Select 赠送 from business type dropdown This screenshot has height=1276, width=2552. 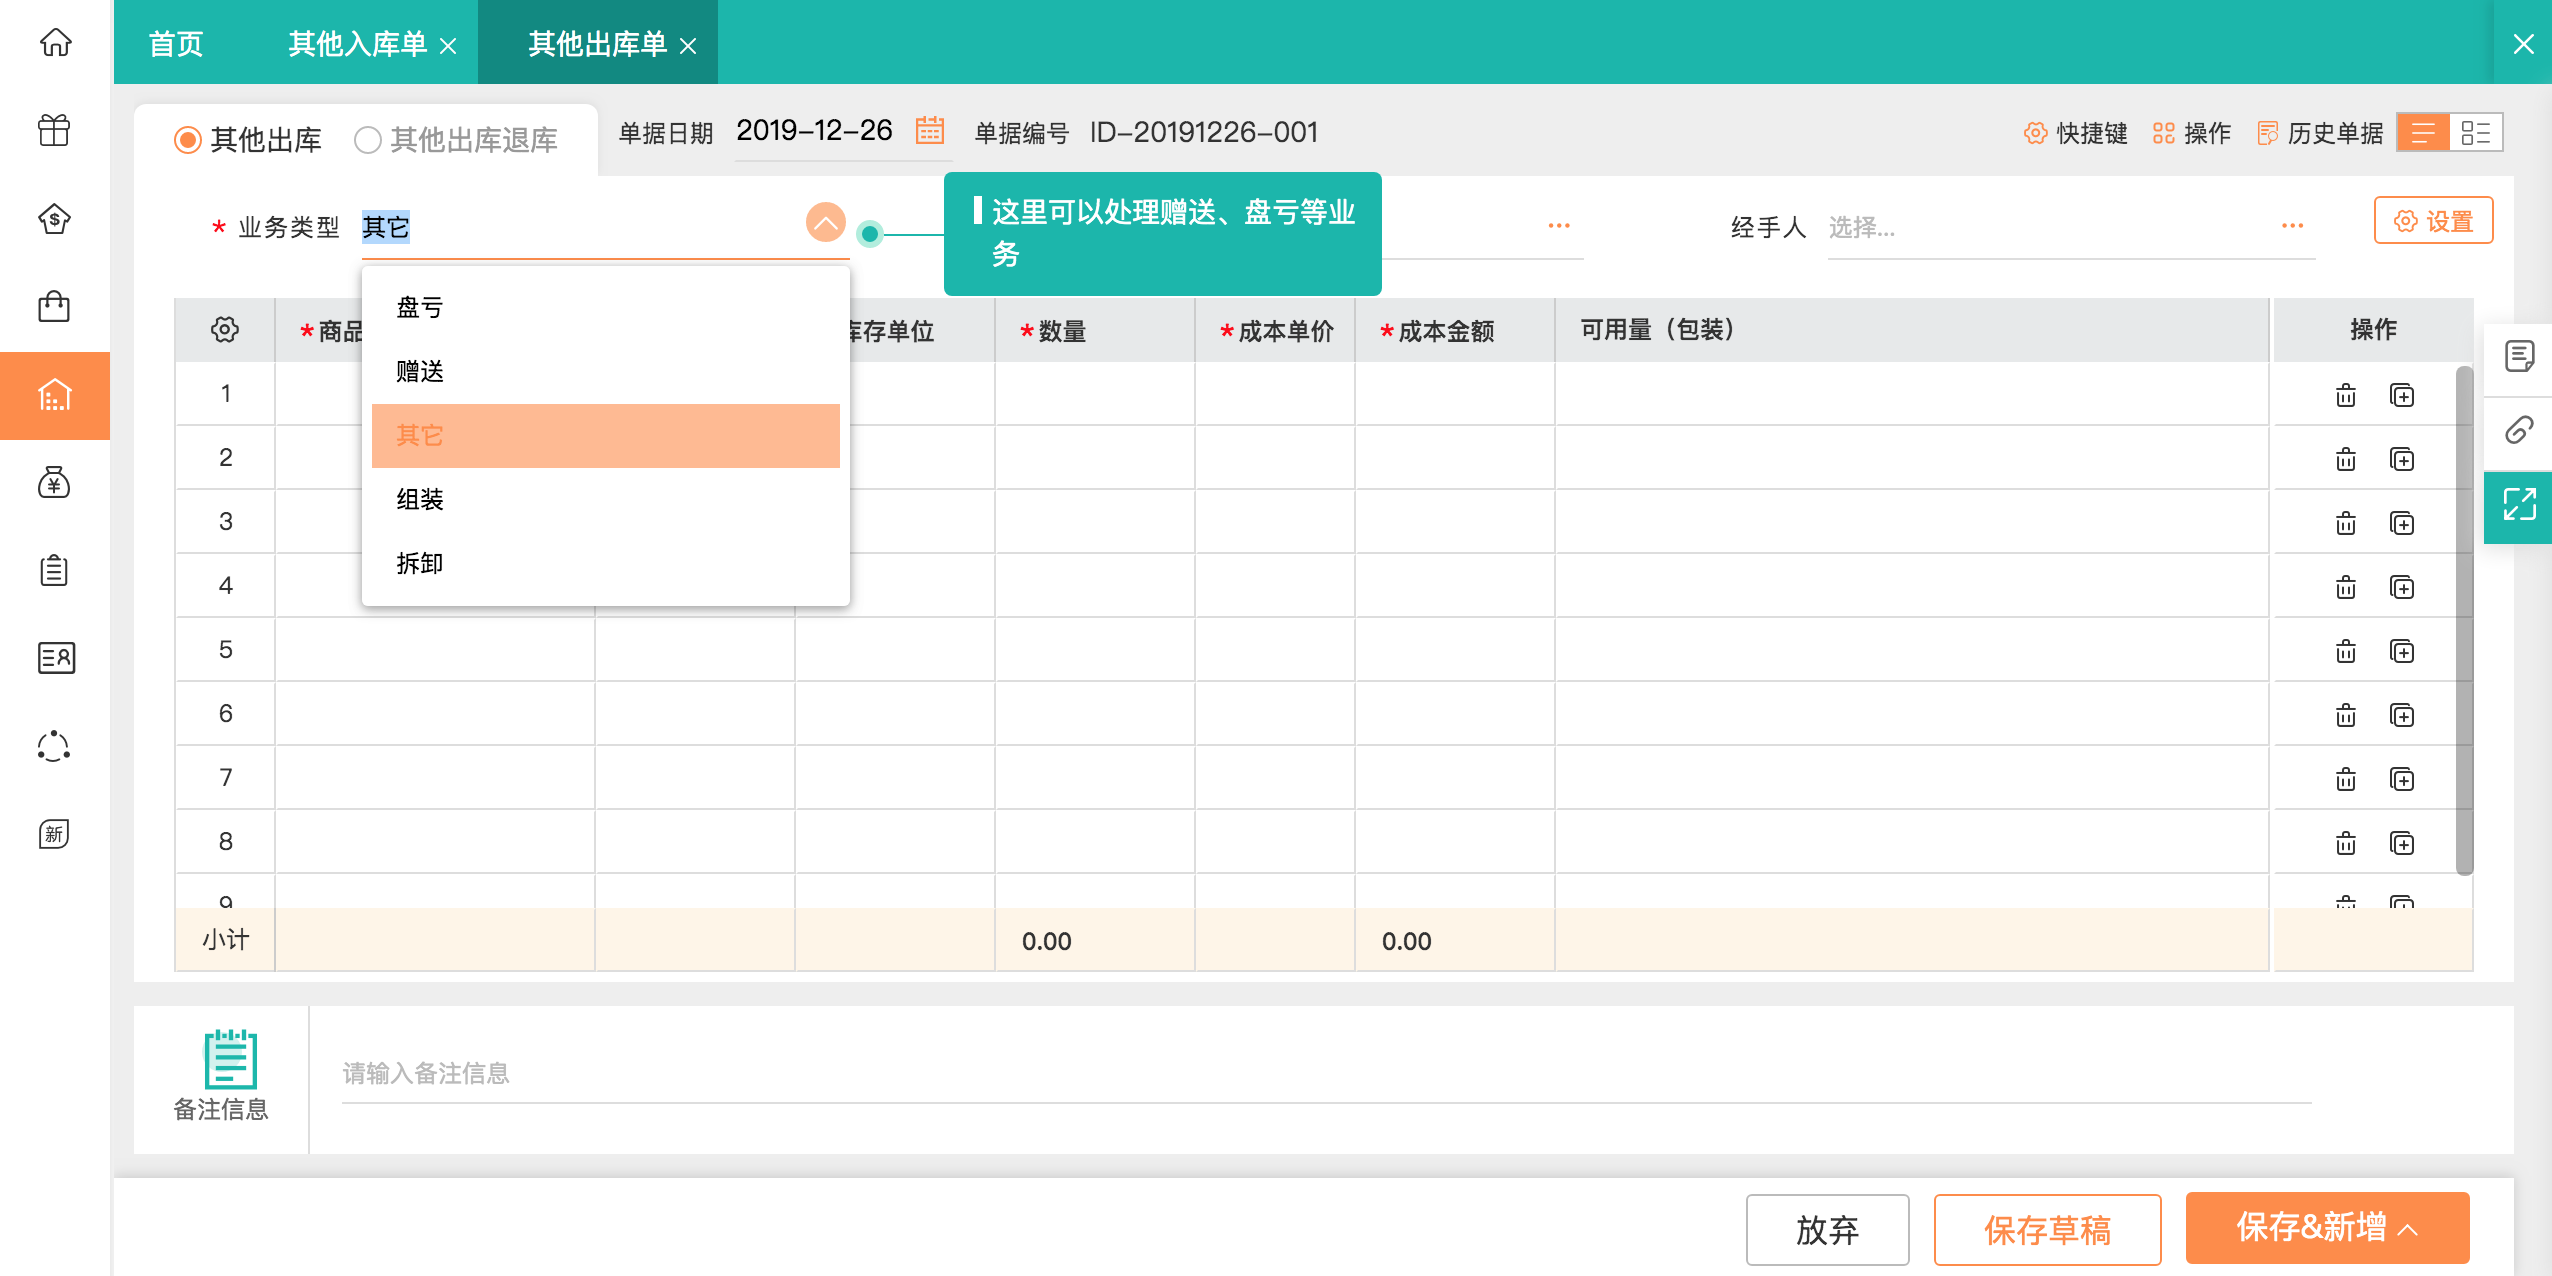tap(420, 371)
